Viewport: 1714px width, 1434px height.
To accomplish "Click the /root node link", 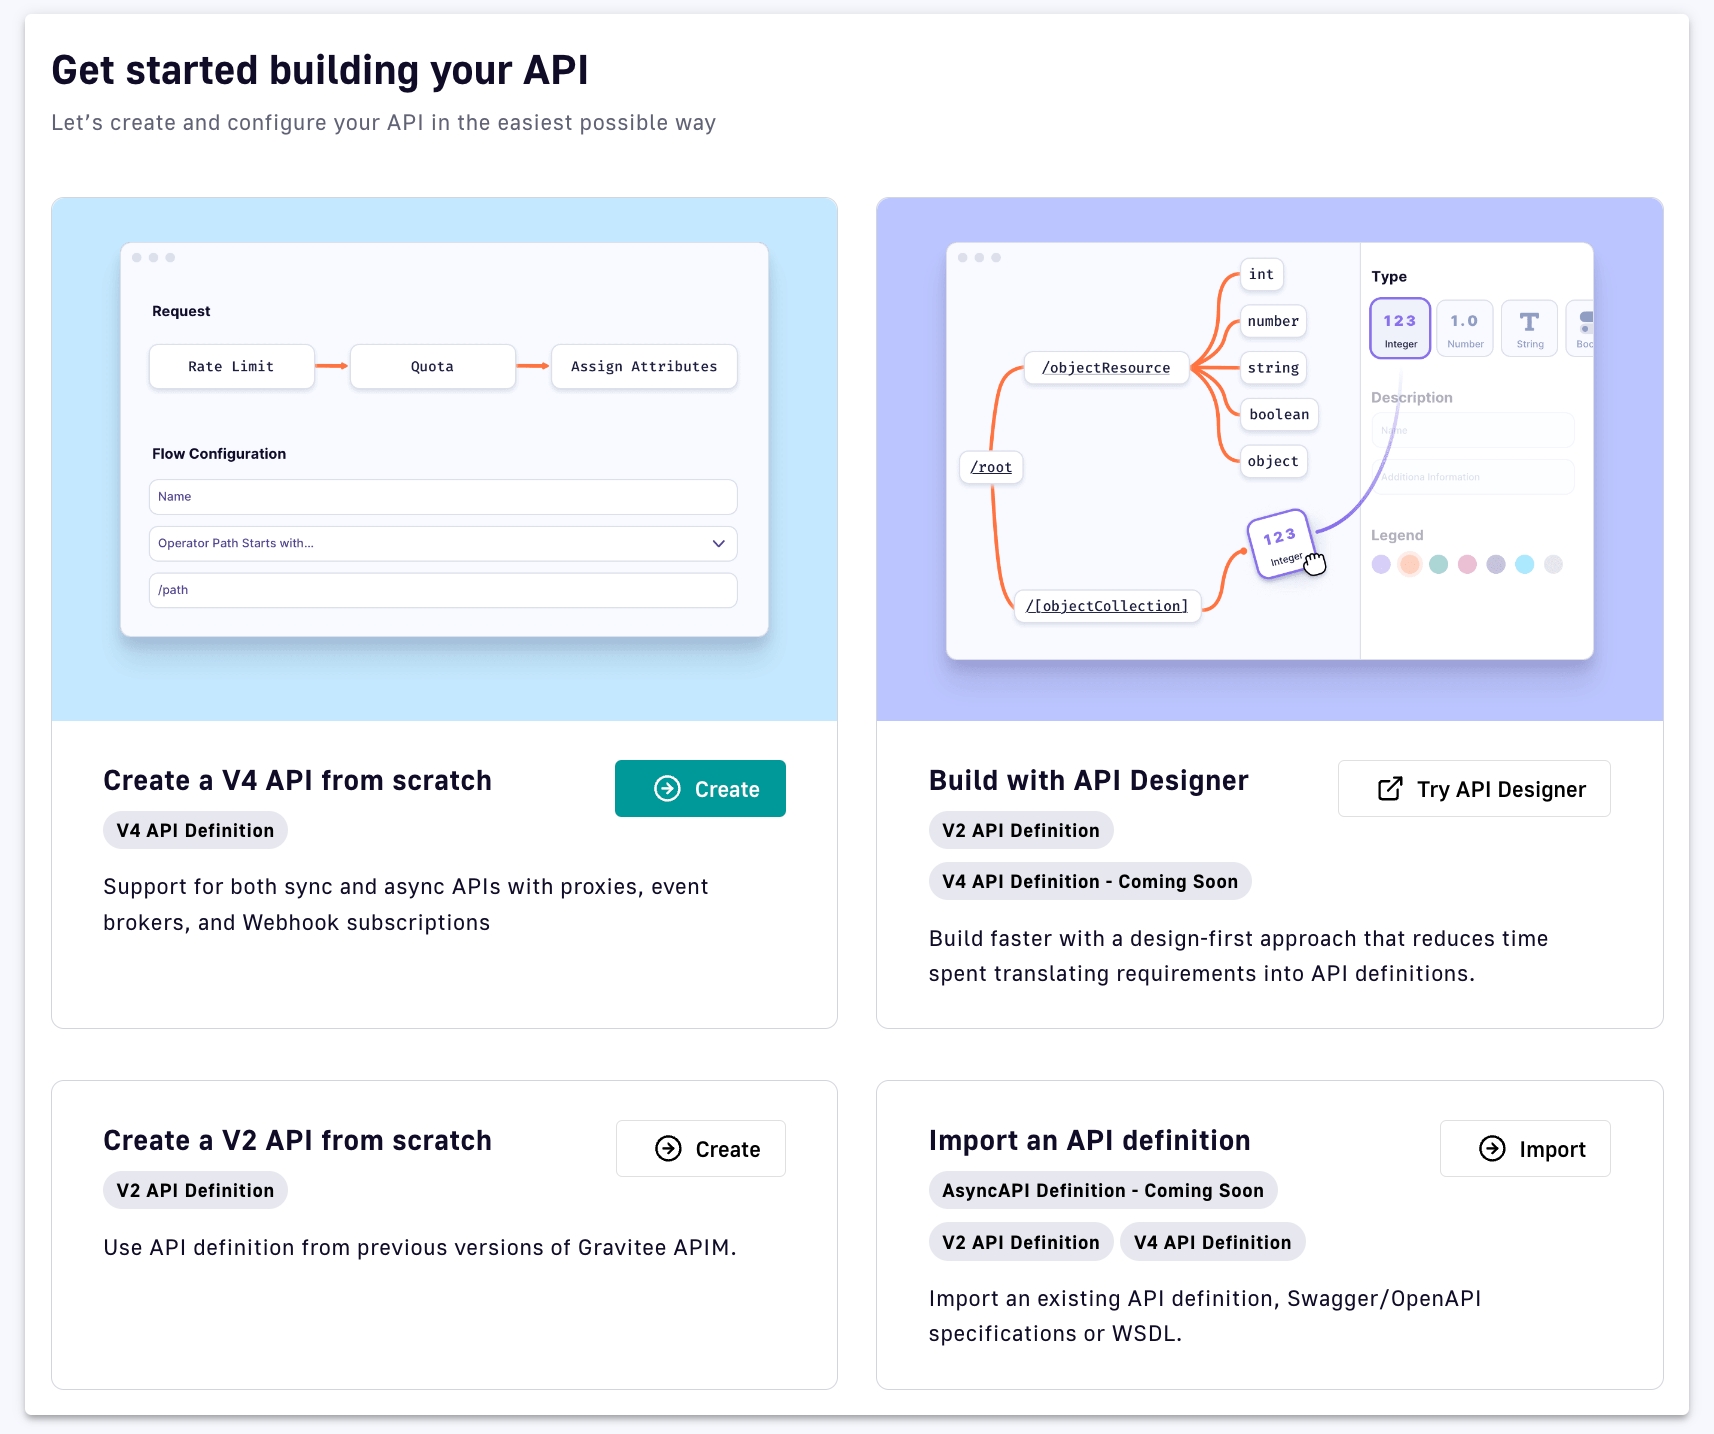I will coord(991,467).
